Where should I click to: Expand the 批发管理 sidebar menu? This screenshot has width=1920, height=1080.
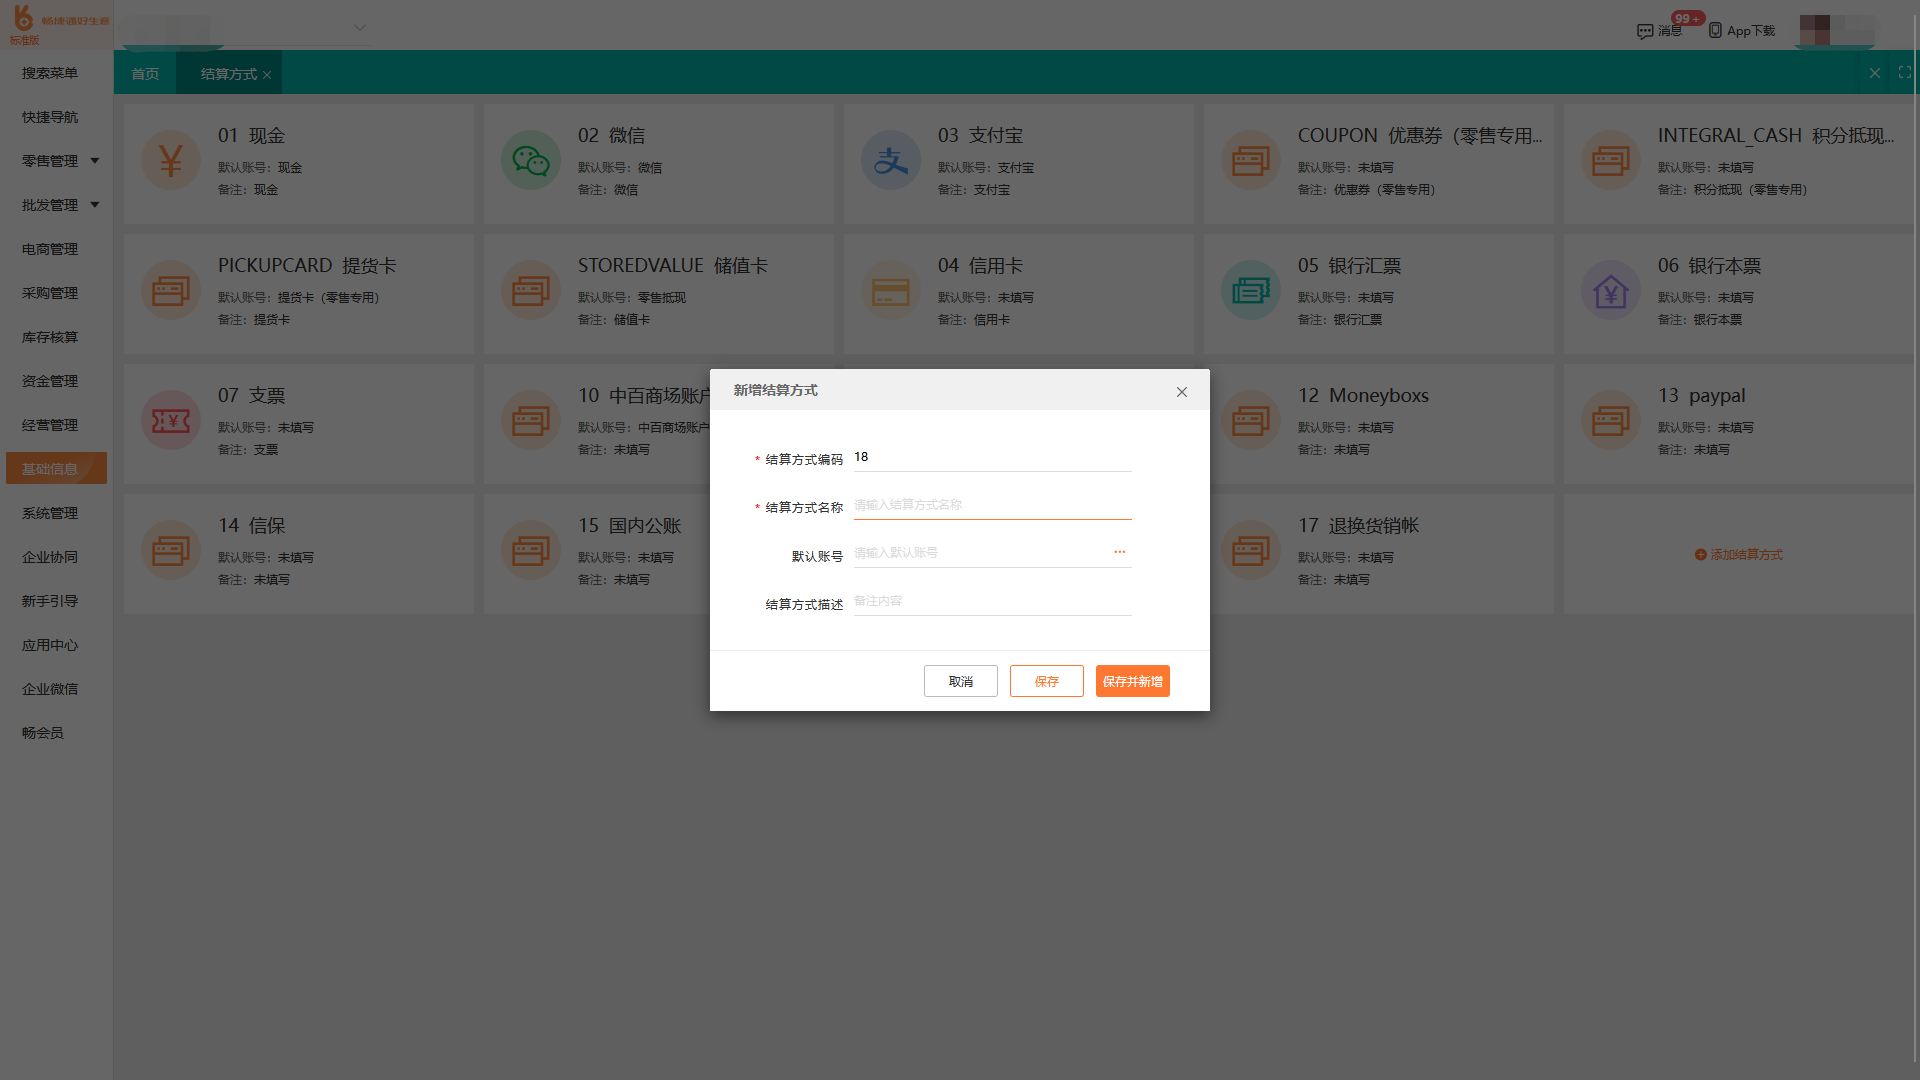coord(57,204)
